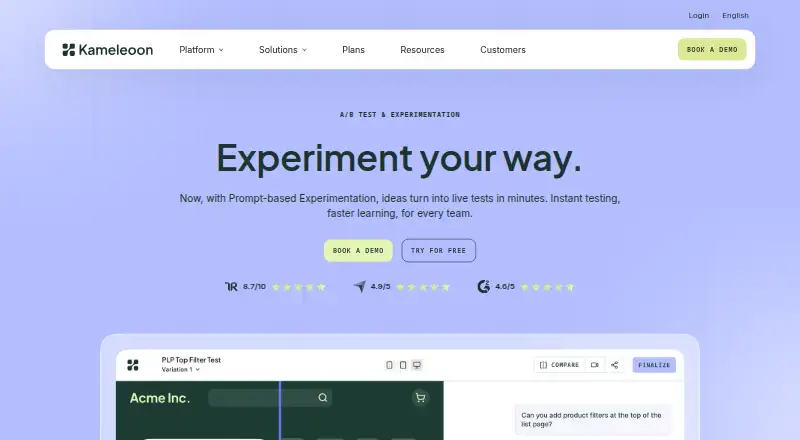Click the blue vertical compare divider line
Viewport: 800px width, 440px height.
tap(280, 410)
